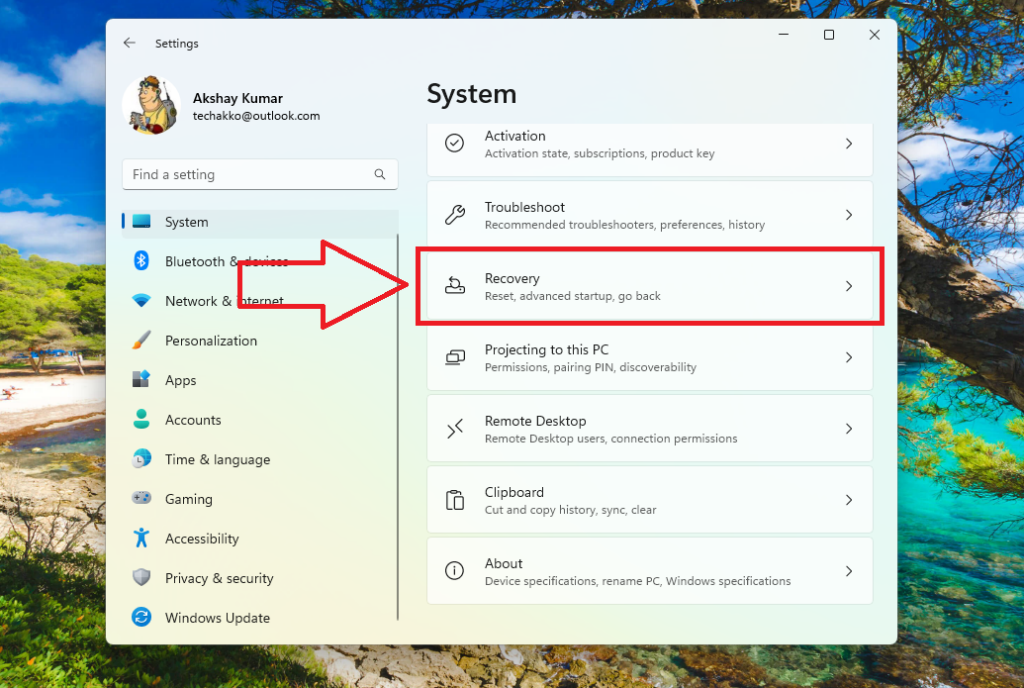The height and width of the screenshot is (688, 1024).
Task: Click the Personalization paintbrush icon
Action: click(x=141, y=340)
